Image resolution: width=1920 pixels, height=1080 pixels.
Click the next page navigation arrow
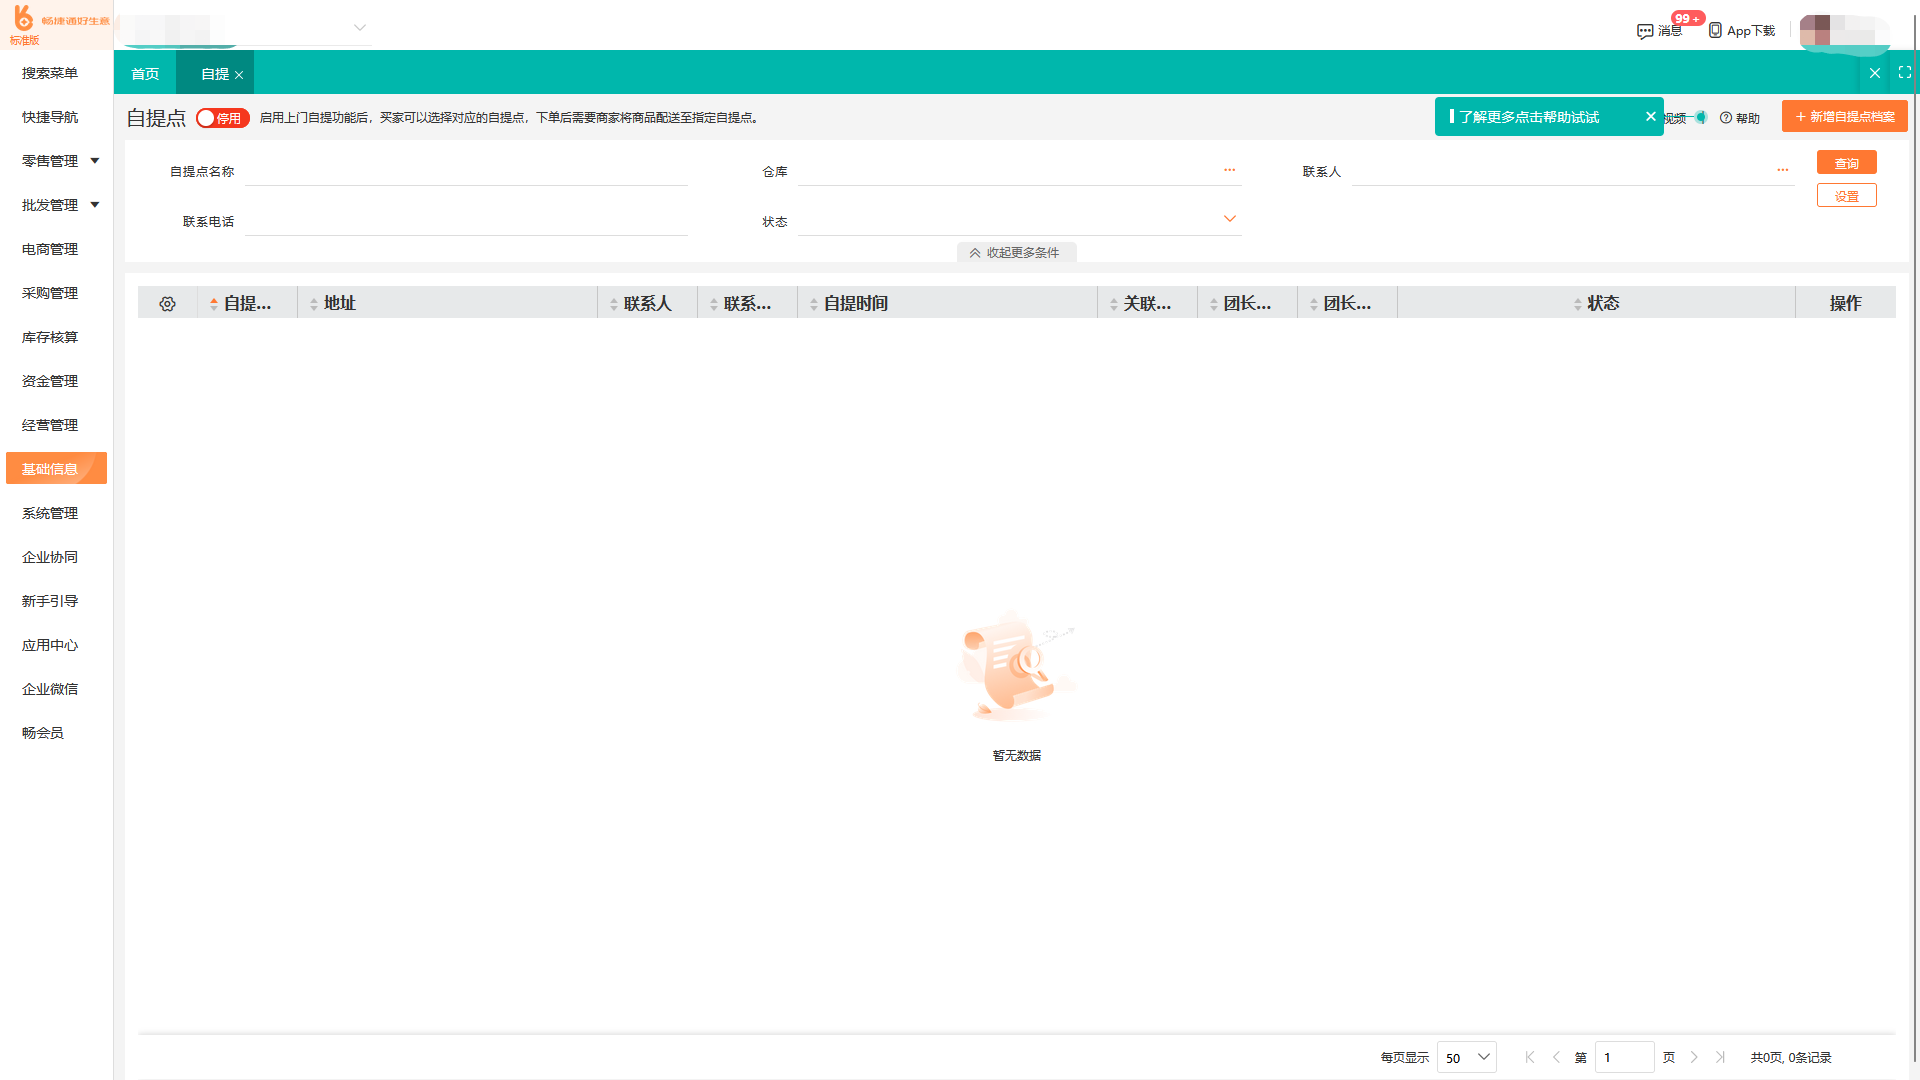(1693, 1055)
